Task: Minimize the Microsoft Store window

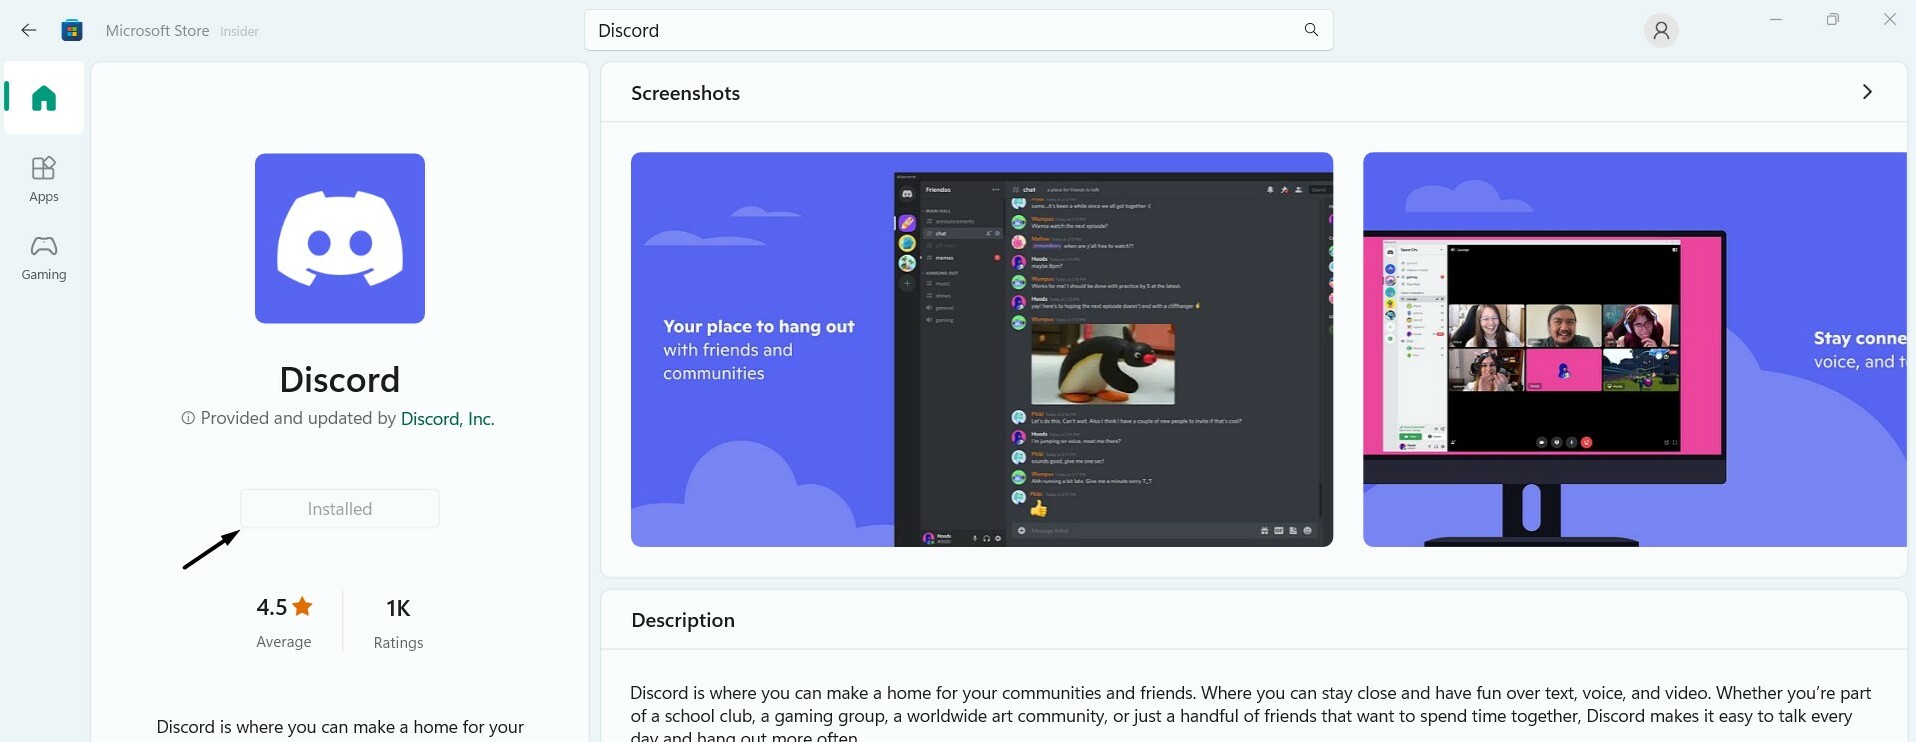Action: (1776, 19)
